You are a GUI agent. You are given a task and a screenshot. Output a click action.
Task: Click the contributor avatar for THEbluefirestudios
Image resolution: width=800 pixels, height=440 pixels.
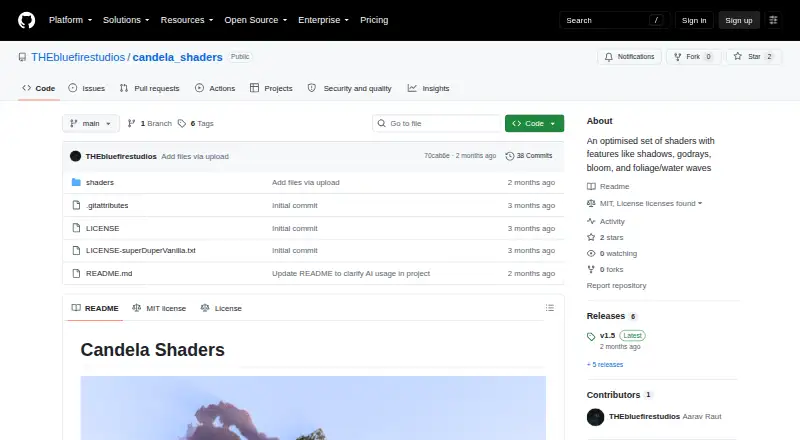pos(595,417)
